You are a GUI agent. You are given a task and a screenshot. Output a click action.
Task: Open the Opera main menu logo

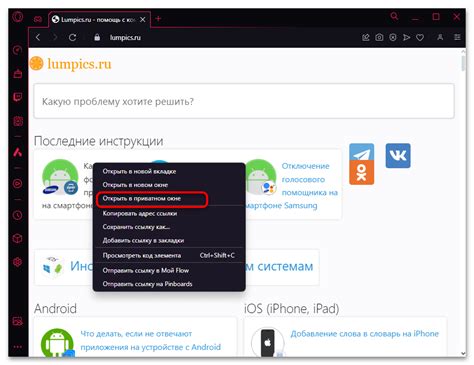click(x=18, y=17)
